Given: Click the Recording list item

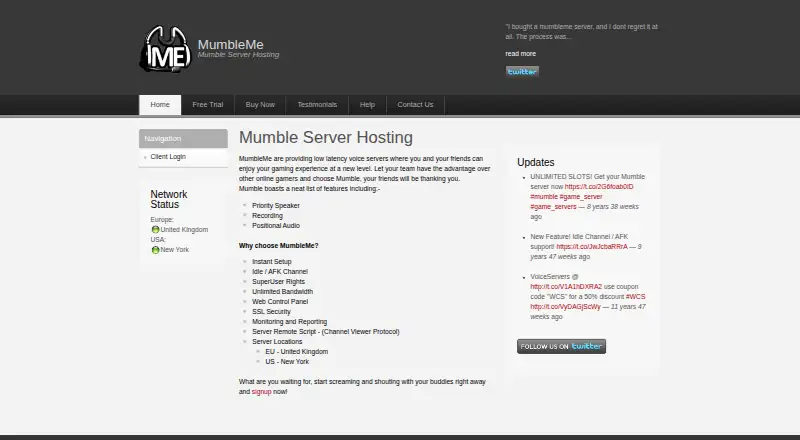Looking at the screenshot, I should [x=267, y=215].
